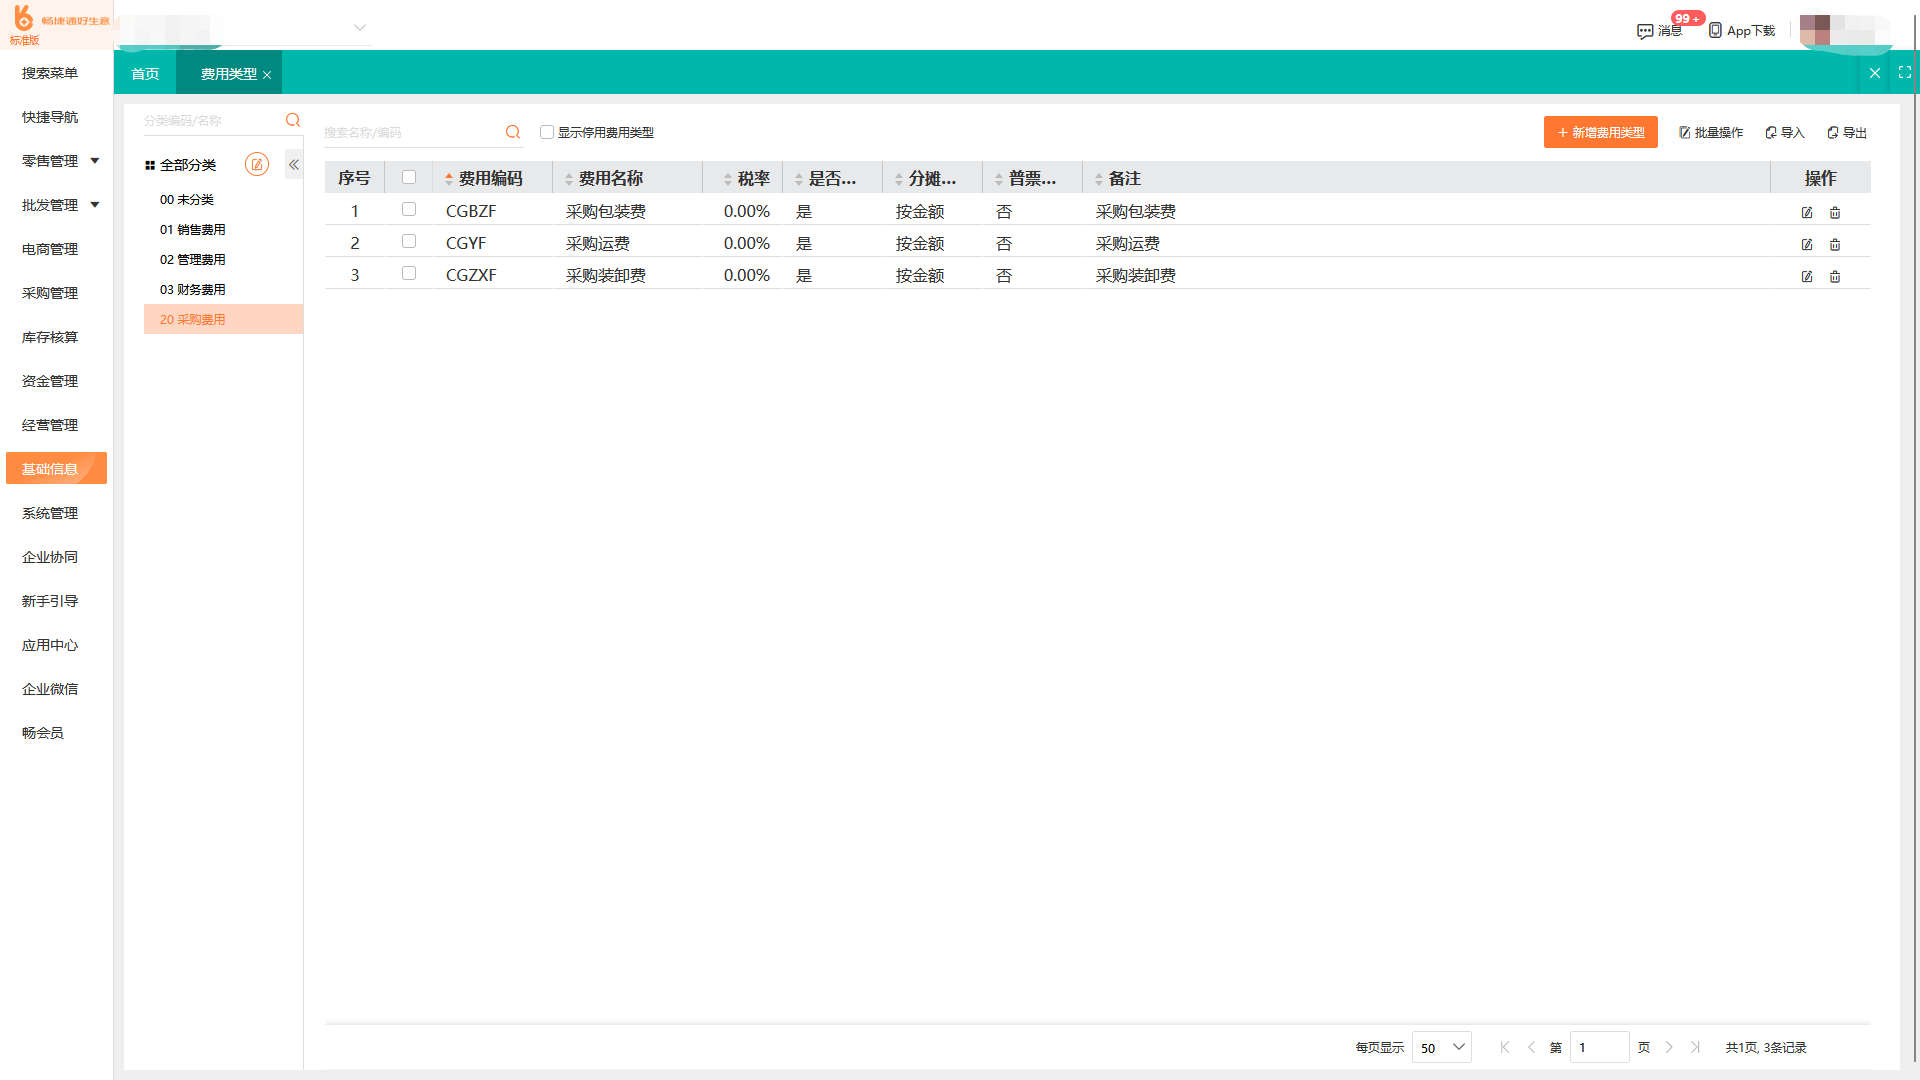Change page size from 50 dropdown
This screenshot has height=1080, width=1920.
[x=1441, y=1047]
